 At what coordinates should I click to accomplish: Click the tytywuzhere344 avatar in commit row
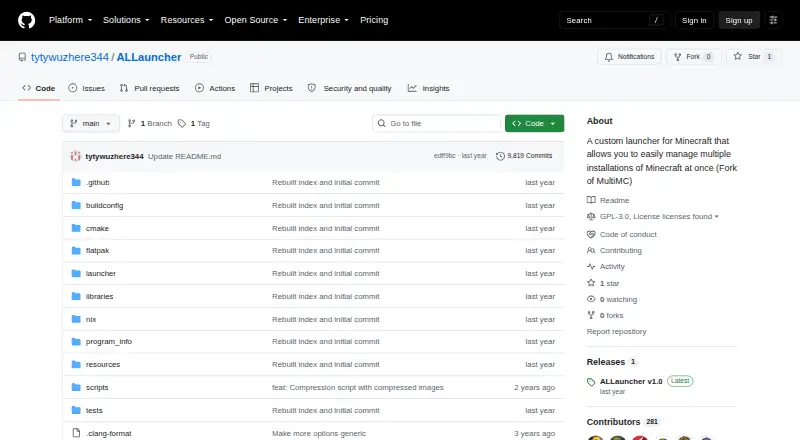(x=76, y=156)
